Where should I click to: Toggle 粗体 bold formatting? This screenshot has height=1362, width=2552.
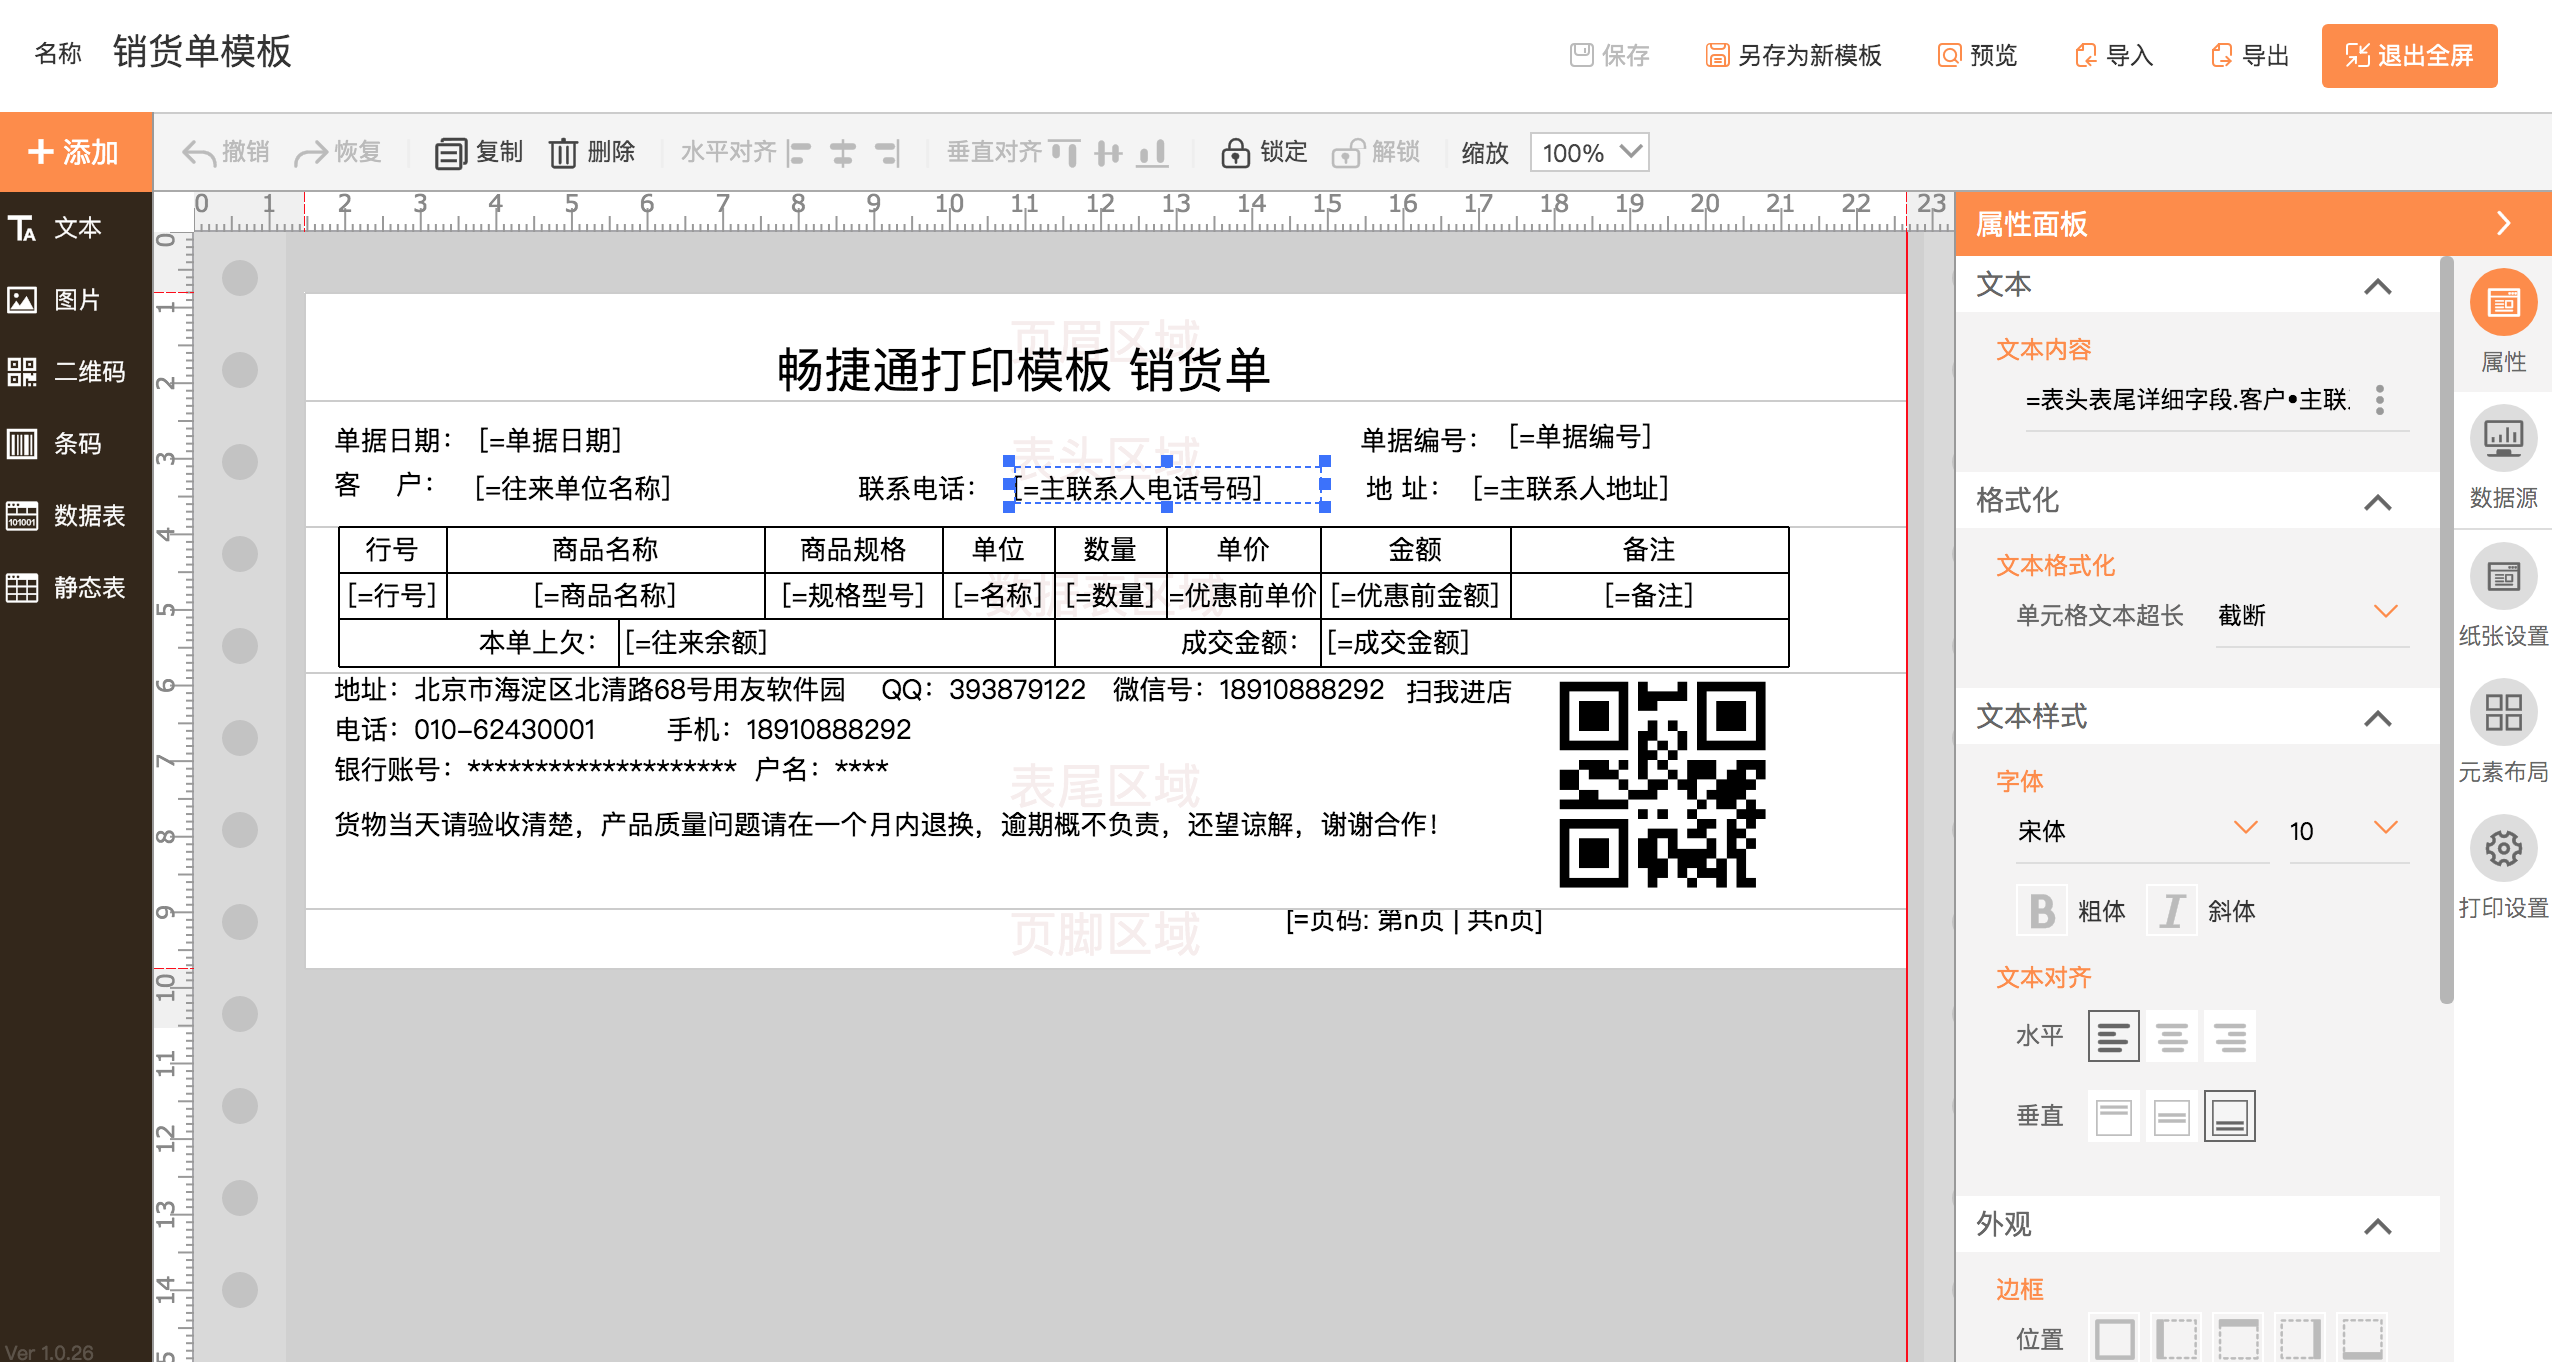tap(2037, 910)
